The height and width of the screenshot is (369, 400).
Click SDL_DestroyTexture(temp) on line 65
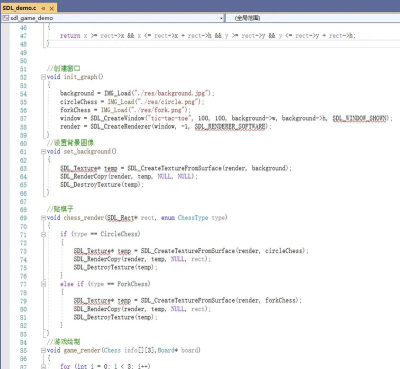pos(101,185)
